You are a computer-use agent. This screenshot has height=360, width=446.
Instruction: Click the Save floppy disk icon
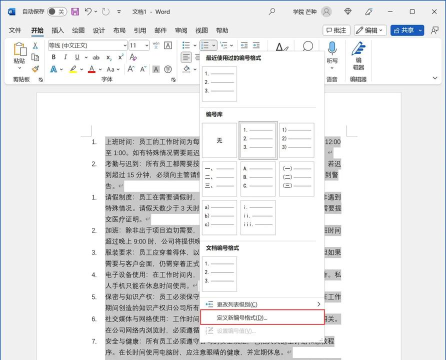coord(75,12)
